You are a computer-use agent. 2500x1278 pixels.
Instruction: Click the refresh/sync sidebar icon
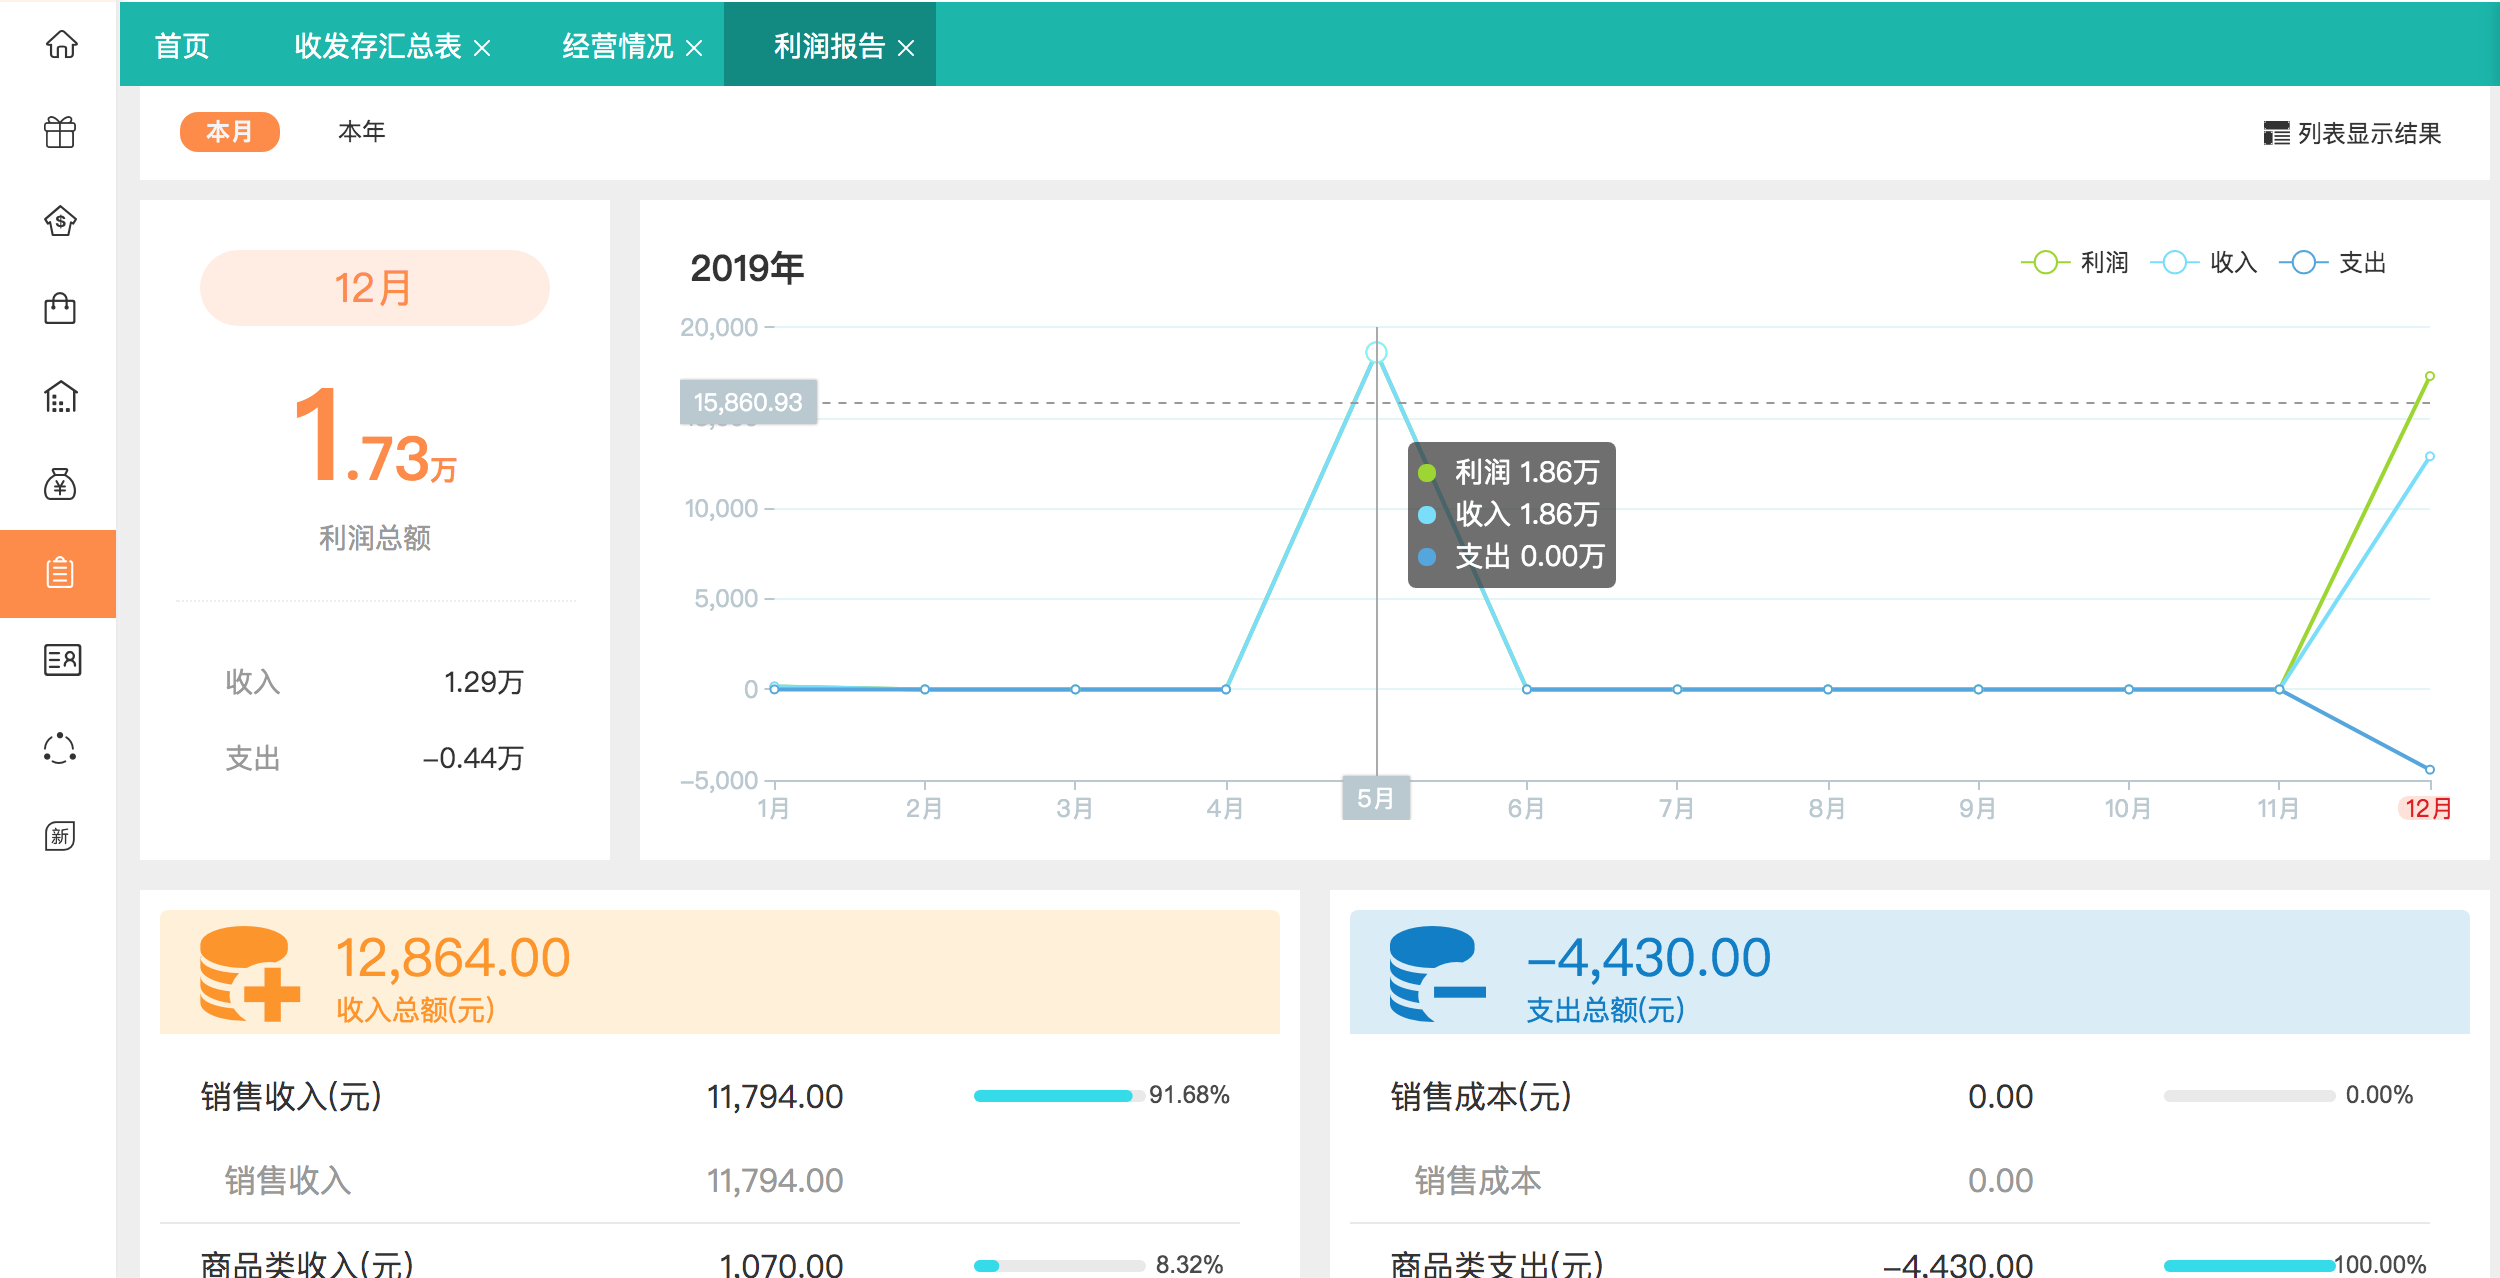[x=62, y=748]
